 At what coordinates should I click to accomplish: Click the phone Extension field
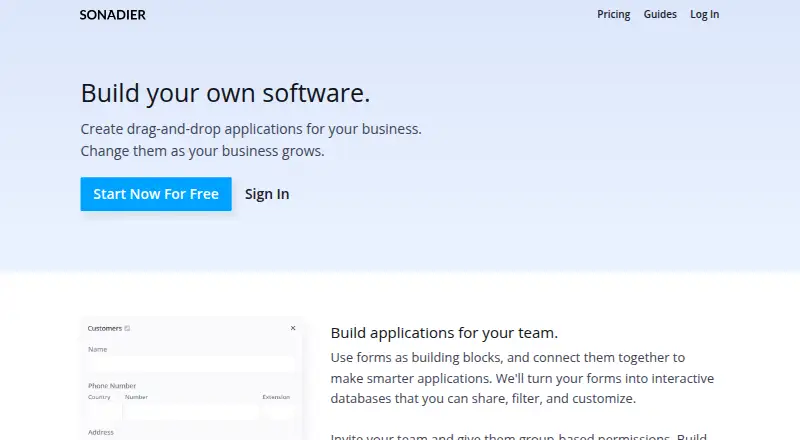[x=279, y=411]
